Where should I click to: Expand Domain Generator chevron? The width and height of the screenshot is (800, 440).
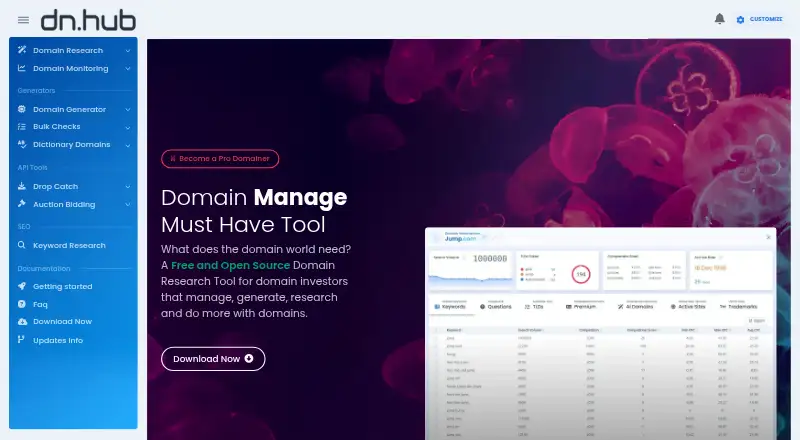pos(128,109)
